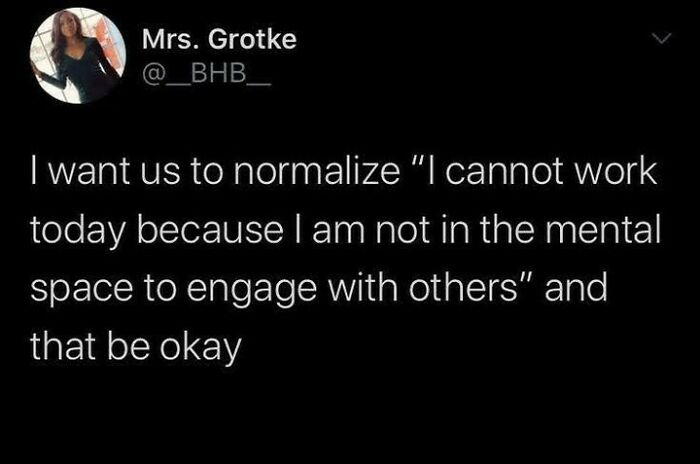Click Mrs. Grotke's profile picture
700x464 pixels.
(x=77, y=55)
